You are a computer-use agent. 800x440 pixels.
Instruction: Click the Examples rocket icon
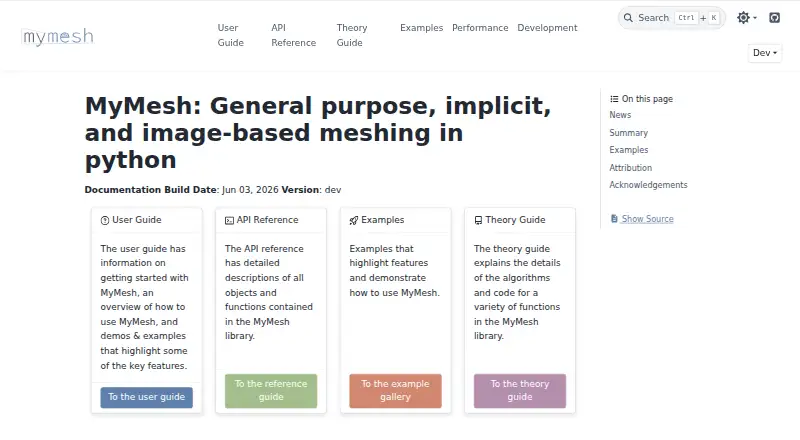(x=354, y=221)
